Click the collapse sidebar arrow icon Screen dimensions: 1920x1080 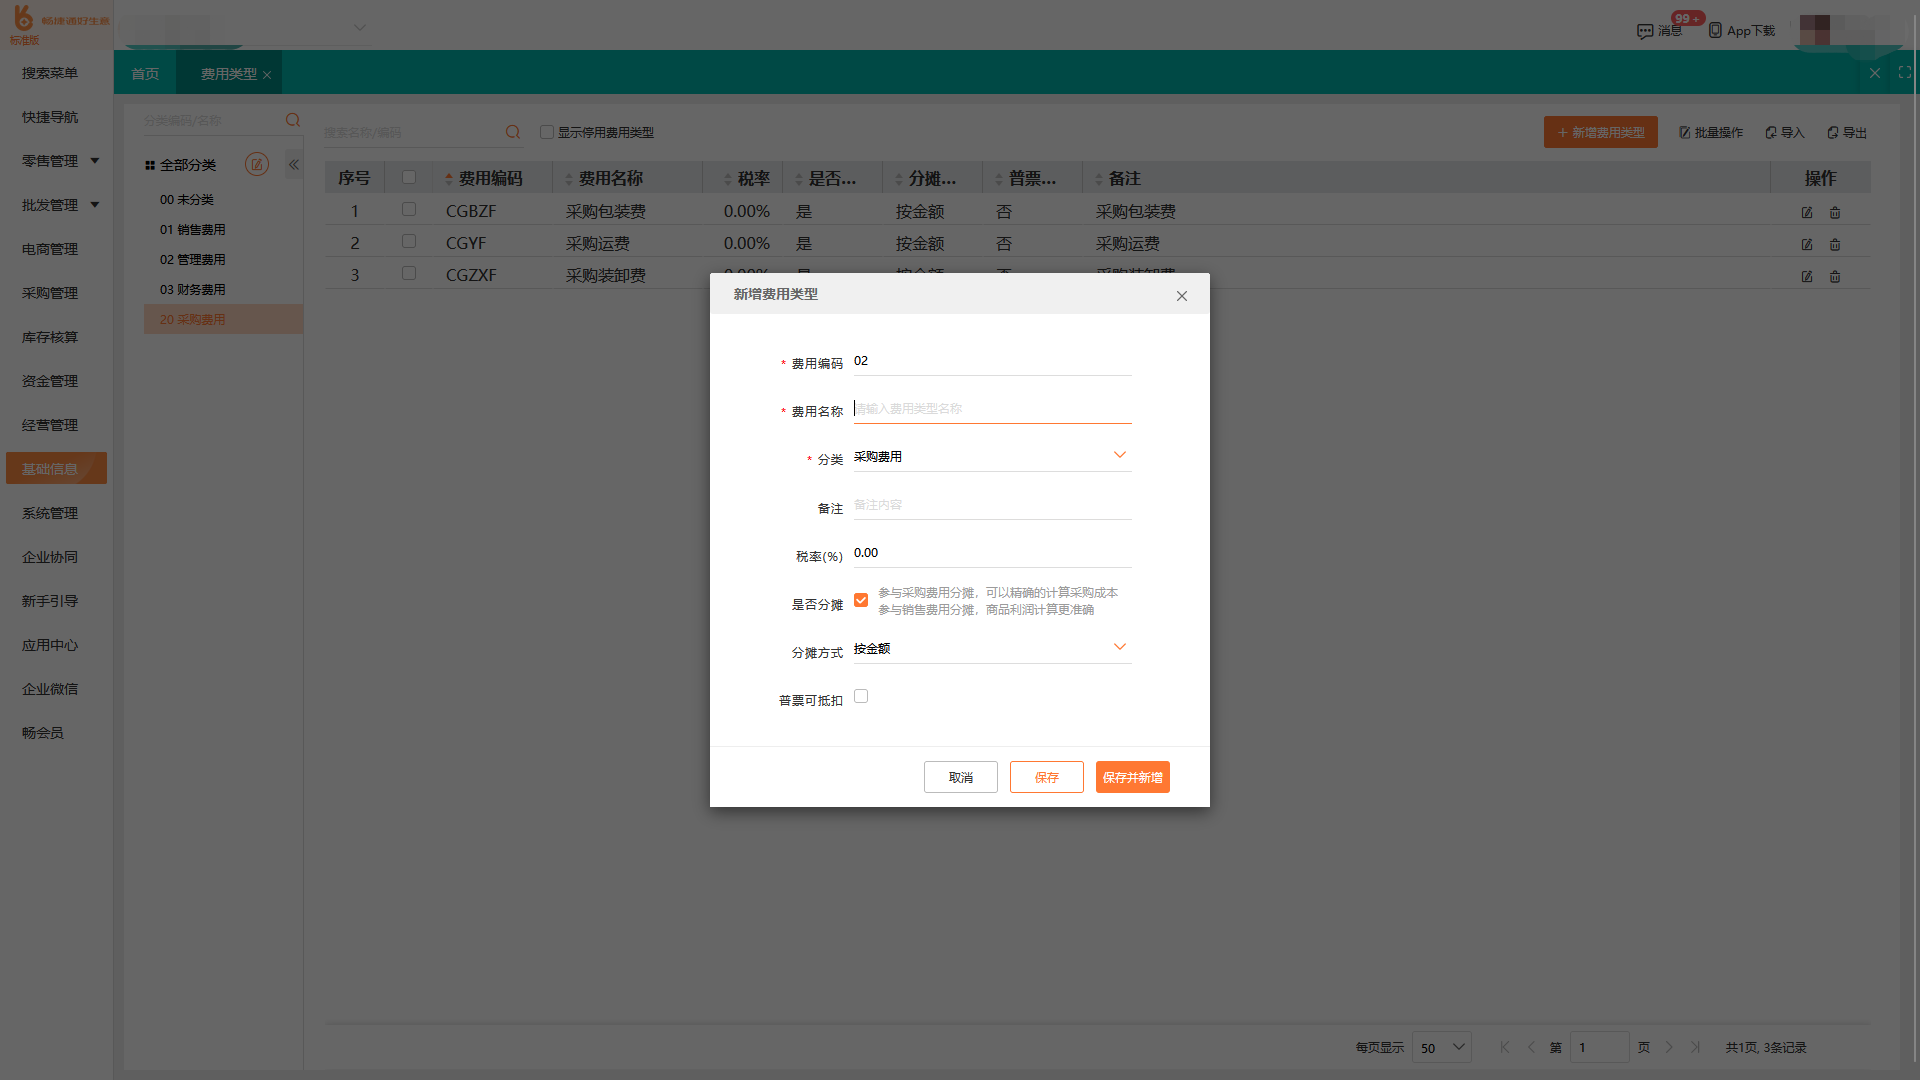[294, 164]
